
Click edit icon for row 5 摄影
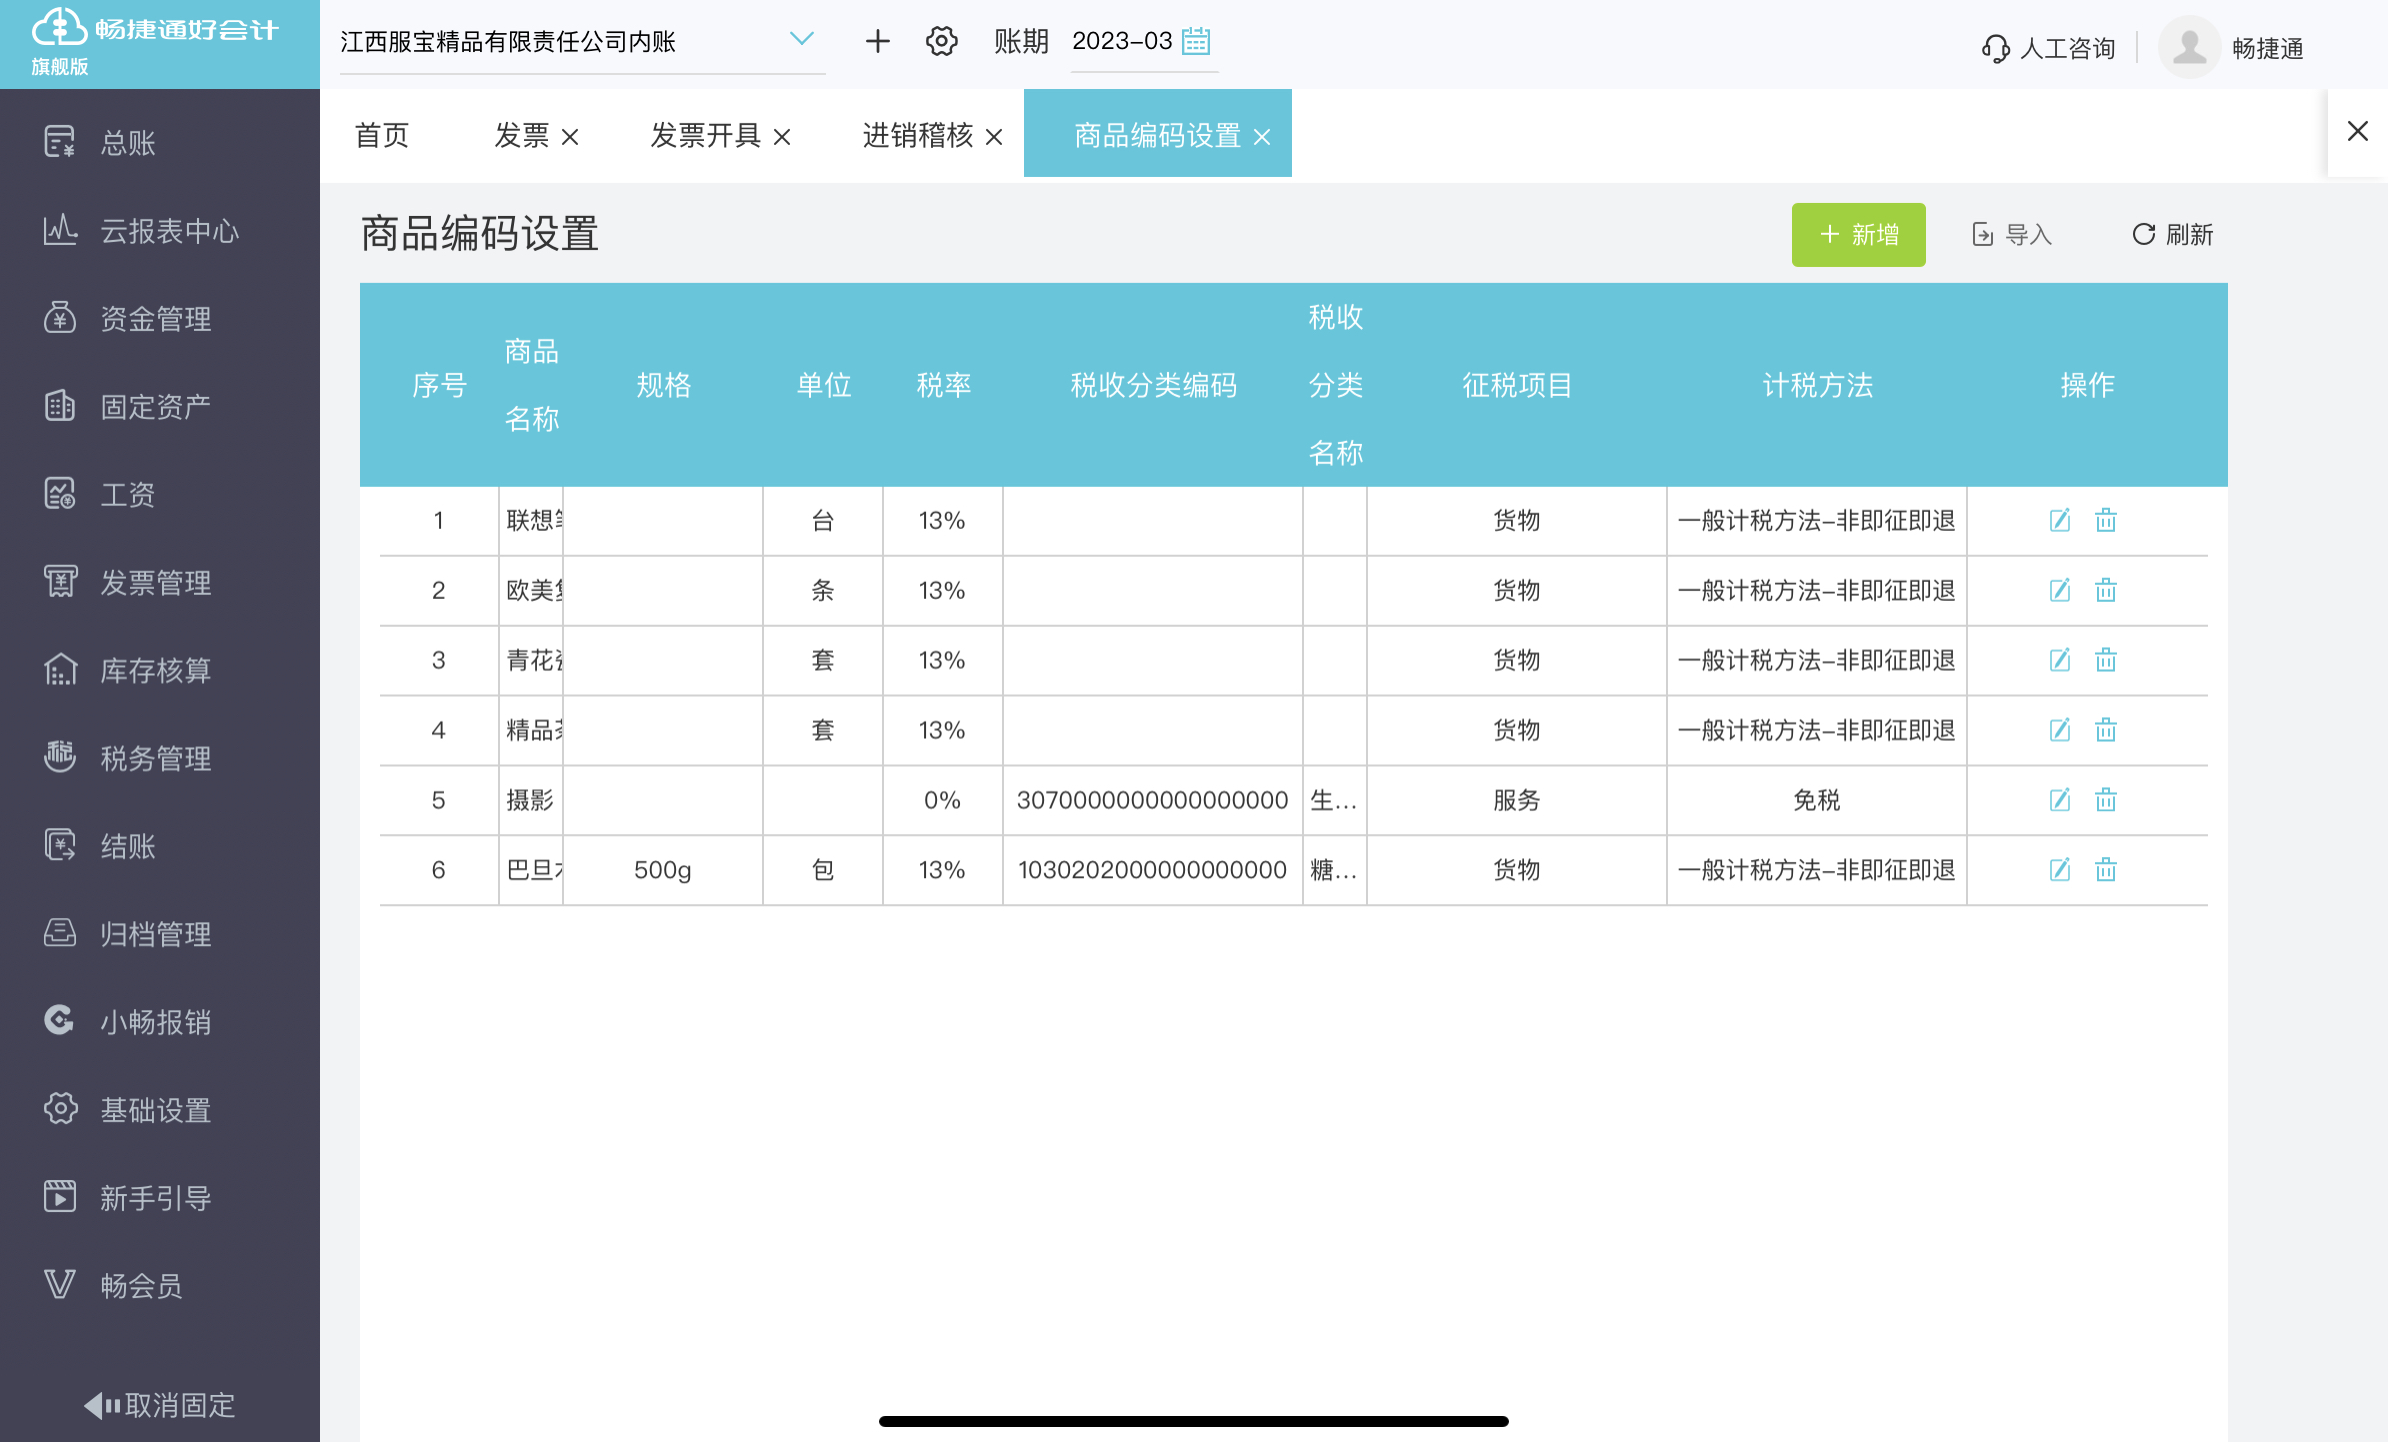[2059, 799]
